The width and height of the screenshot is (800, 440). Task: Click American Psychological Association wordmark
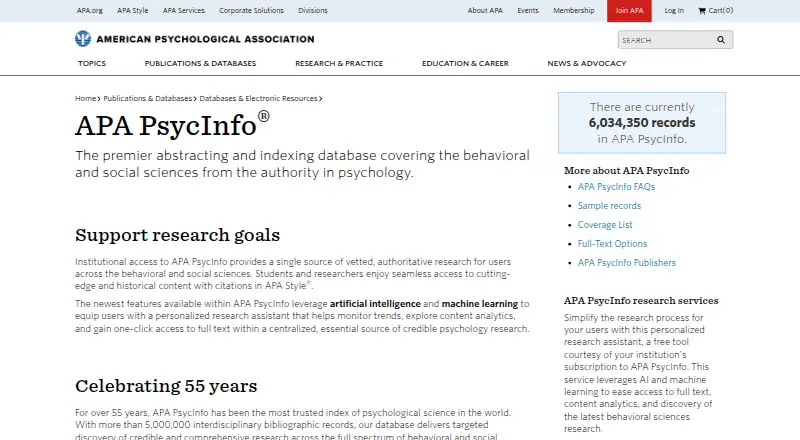[x=205, y=39]
